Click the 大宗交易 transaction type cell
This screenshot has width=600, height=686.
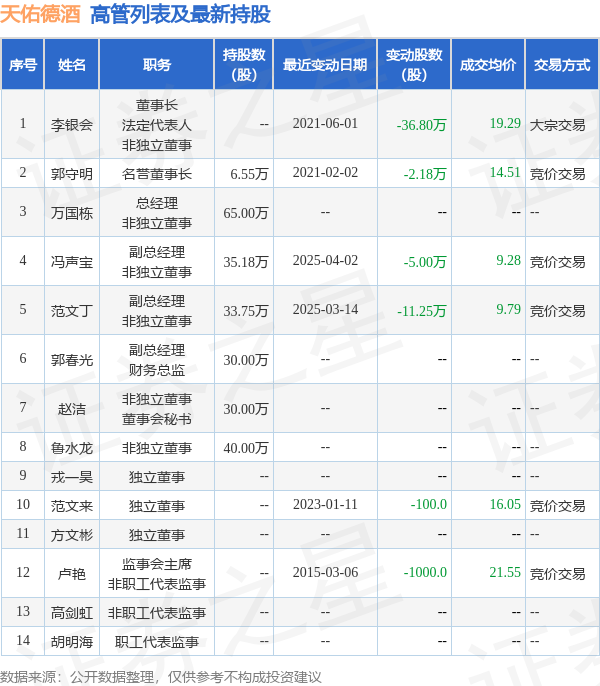557,125
